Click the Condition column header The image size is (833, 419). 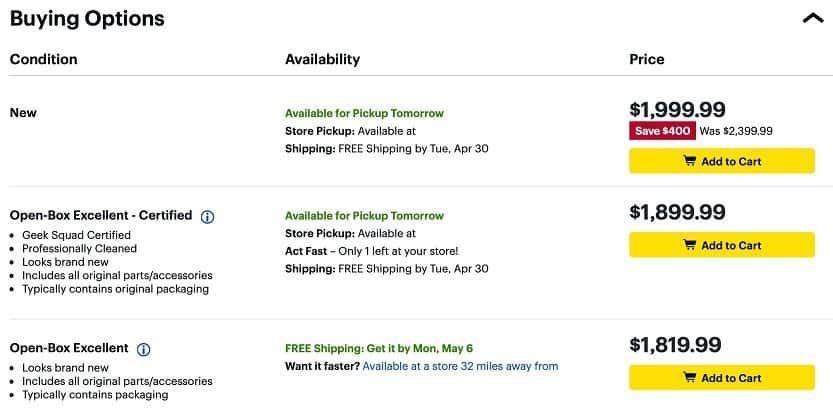pos(44,59)
